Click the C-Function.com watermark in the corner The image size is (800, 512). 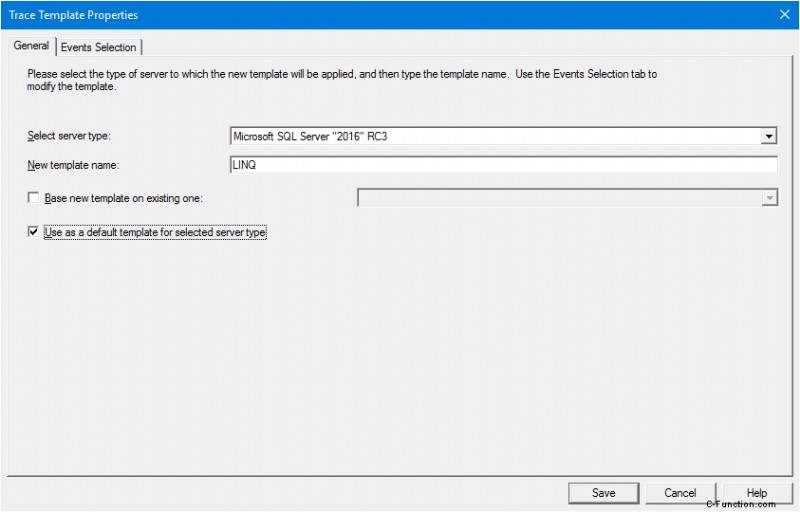[x=749, y=504]
